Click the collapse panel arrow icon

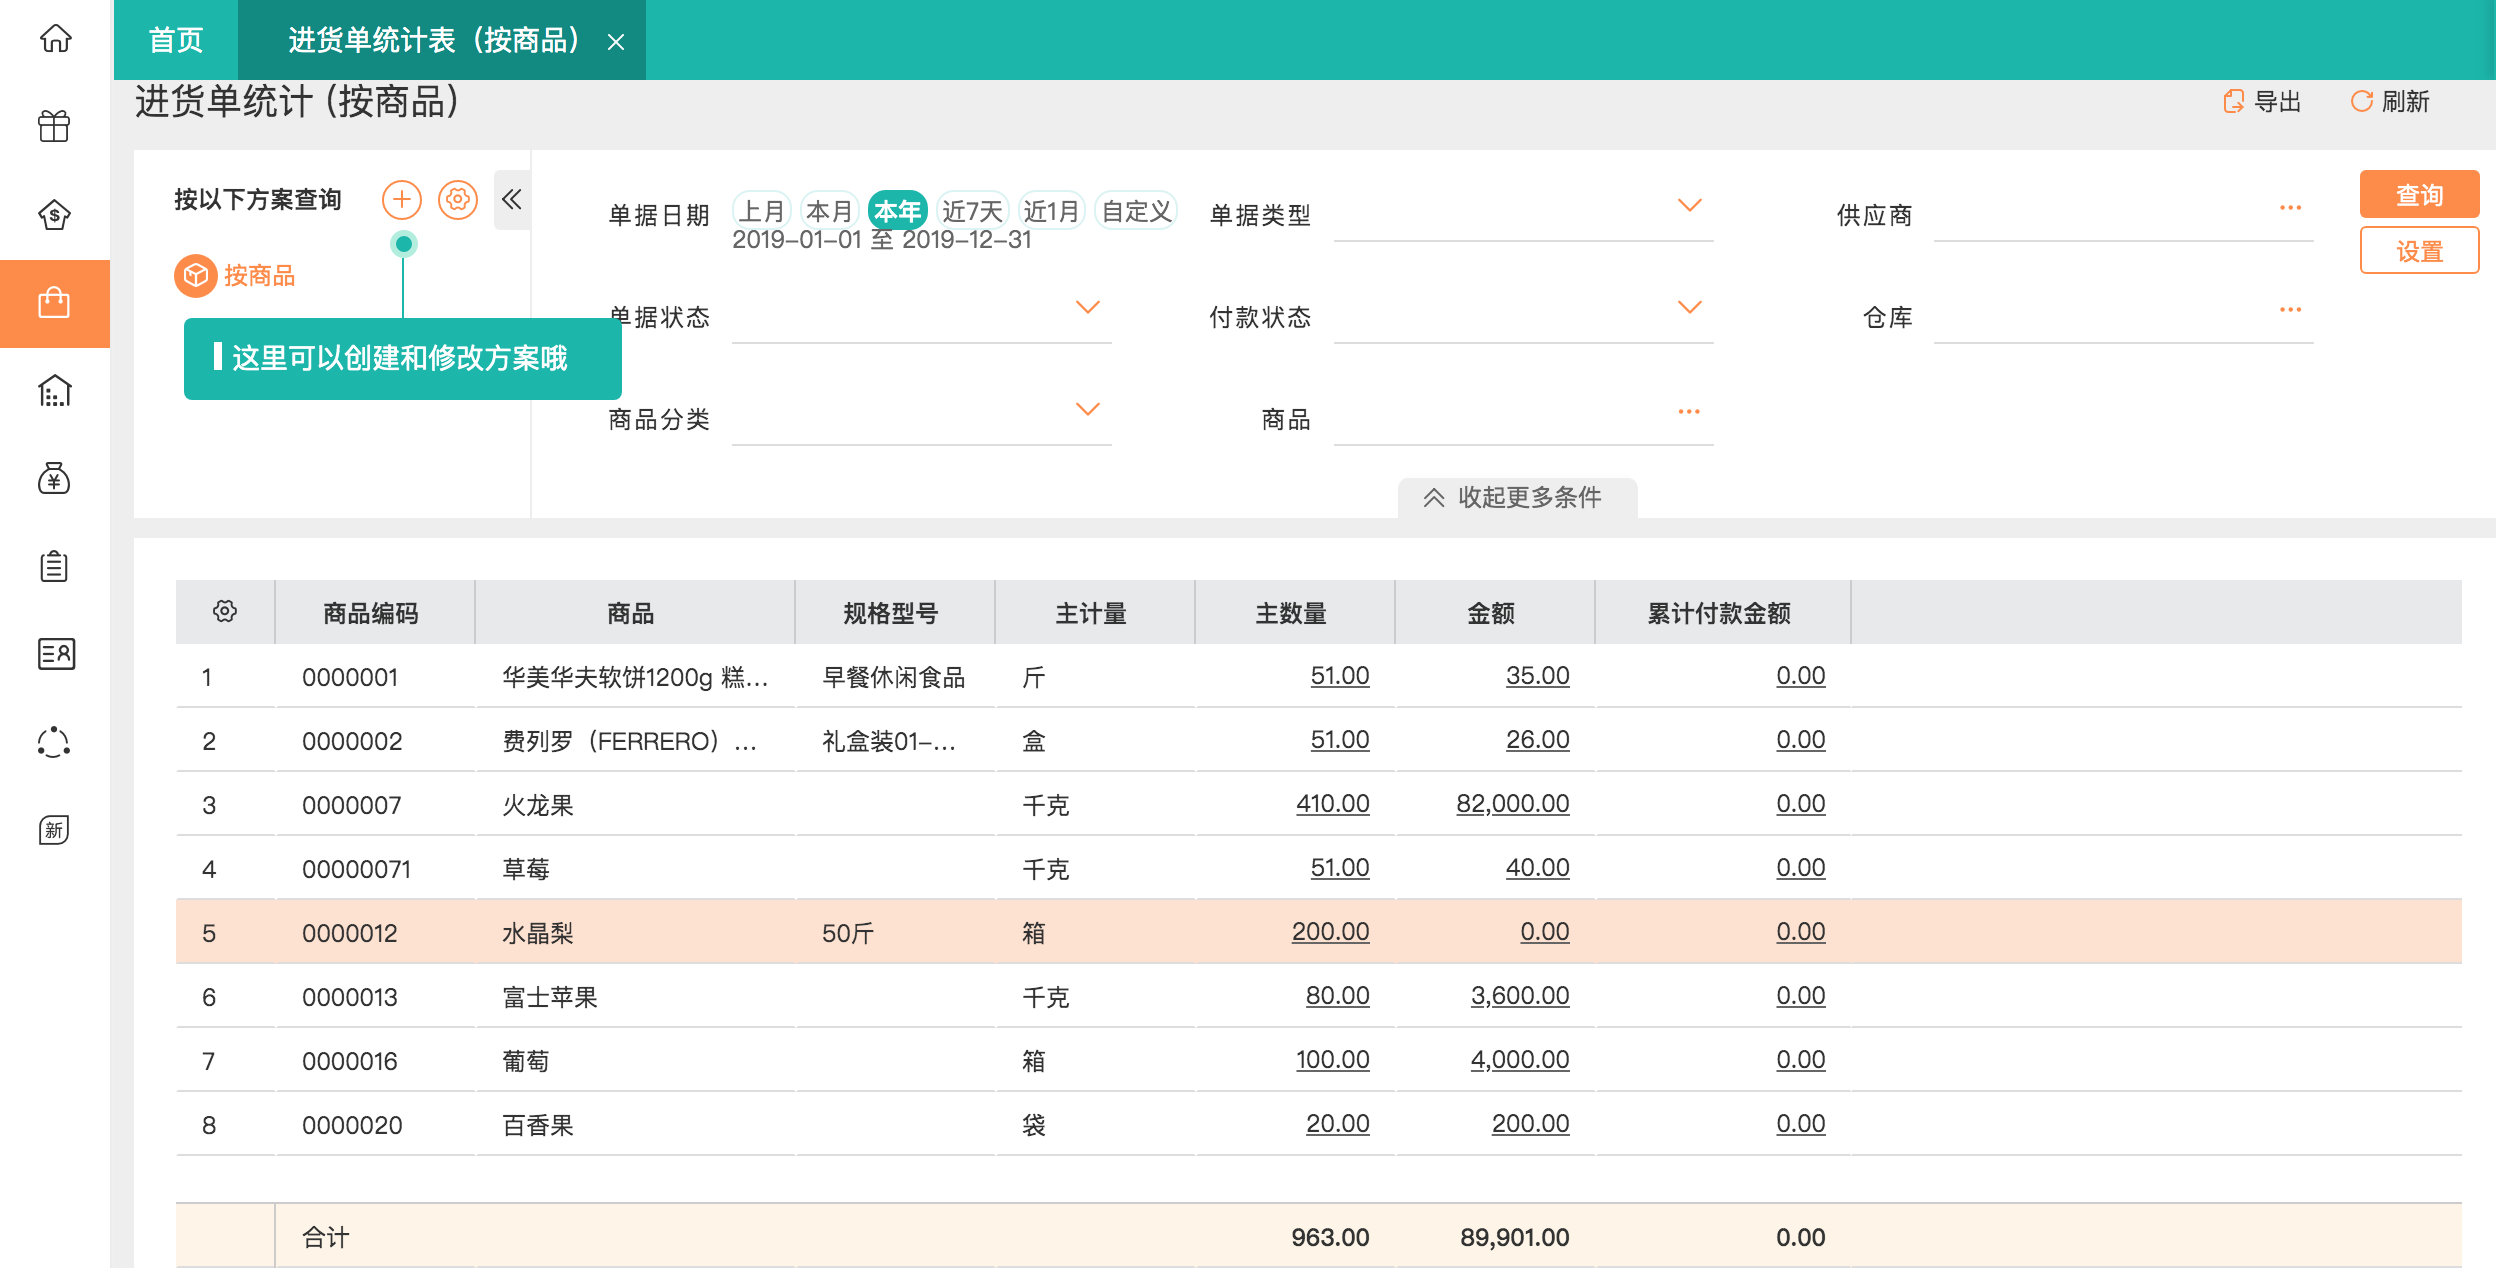[x=514, y=197]
